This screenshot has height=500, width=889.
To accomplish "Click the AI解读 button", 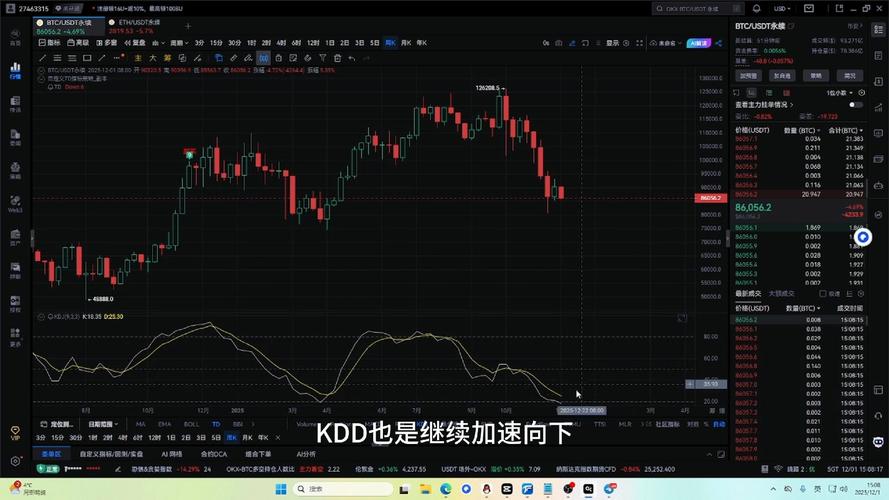I will pyautogui.click(x=699, y=43).
